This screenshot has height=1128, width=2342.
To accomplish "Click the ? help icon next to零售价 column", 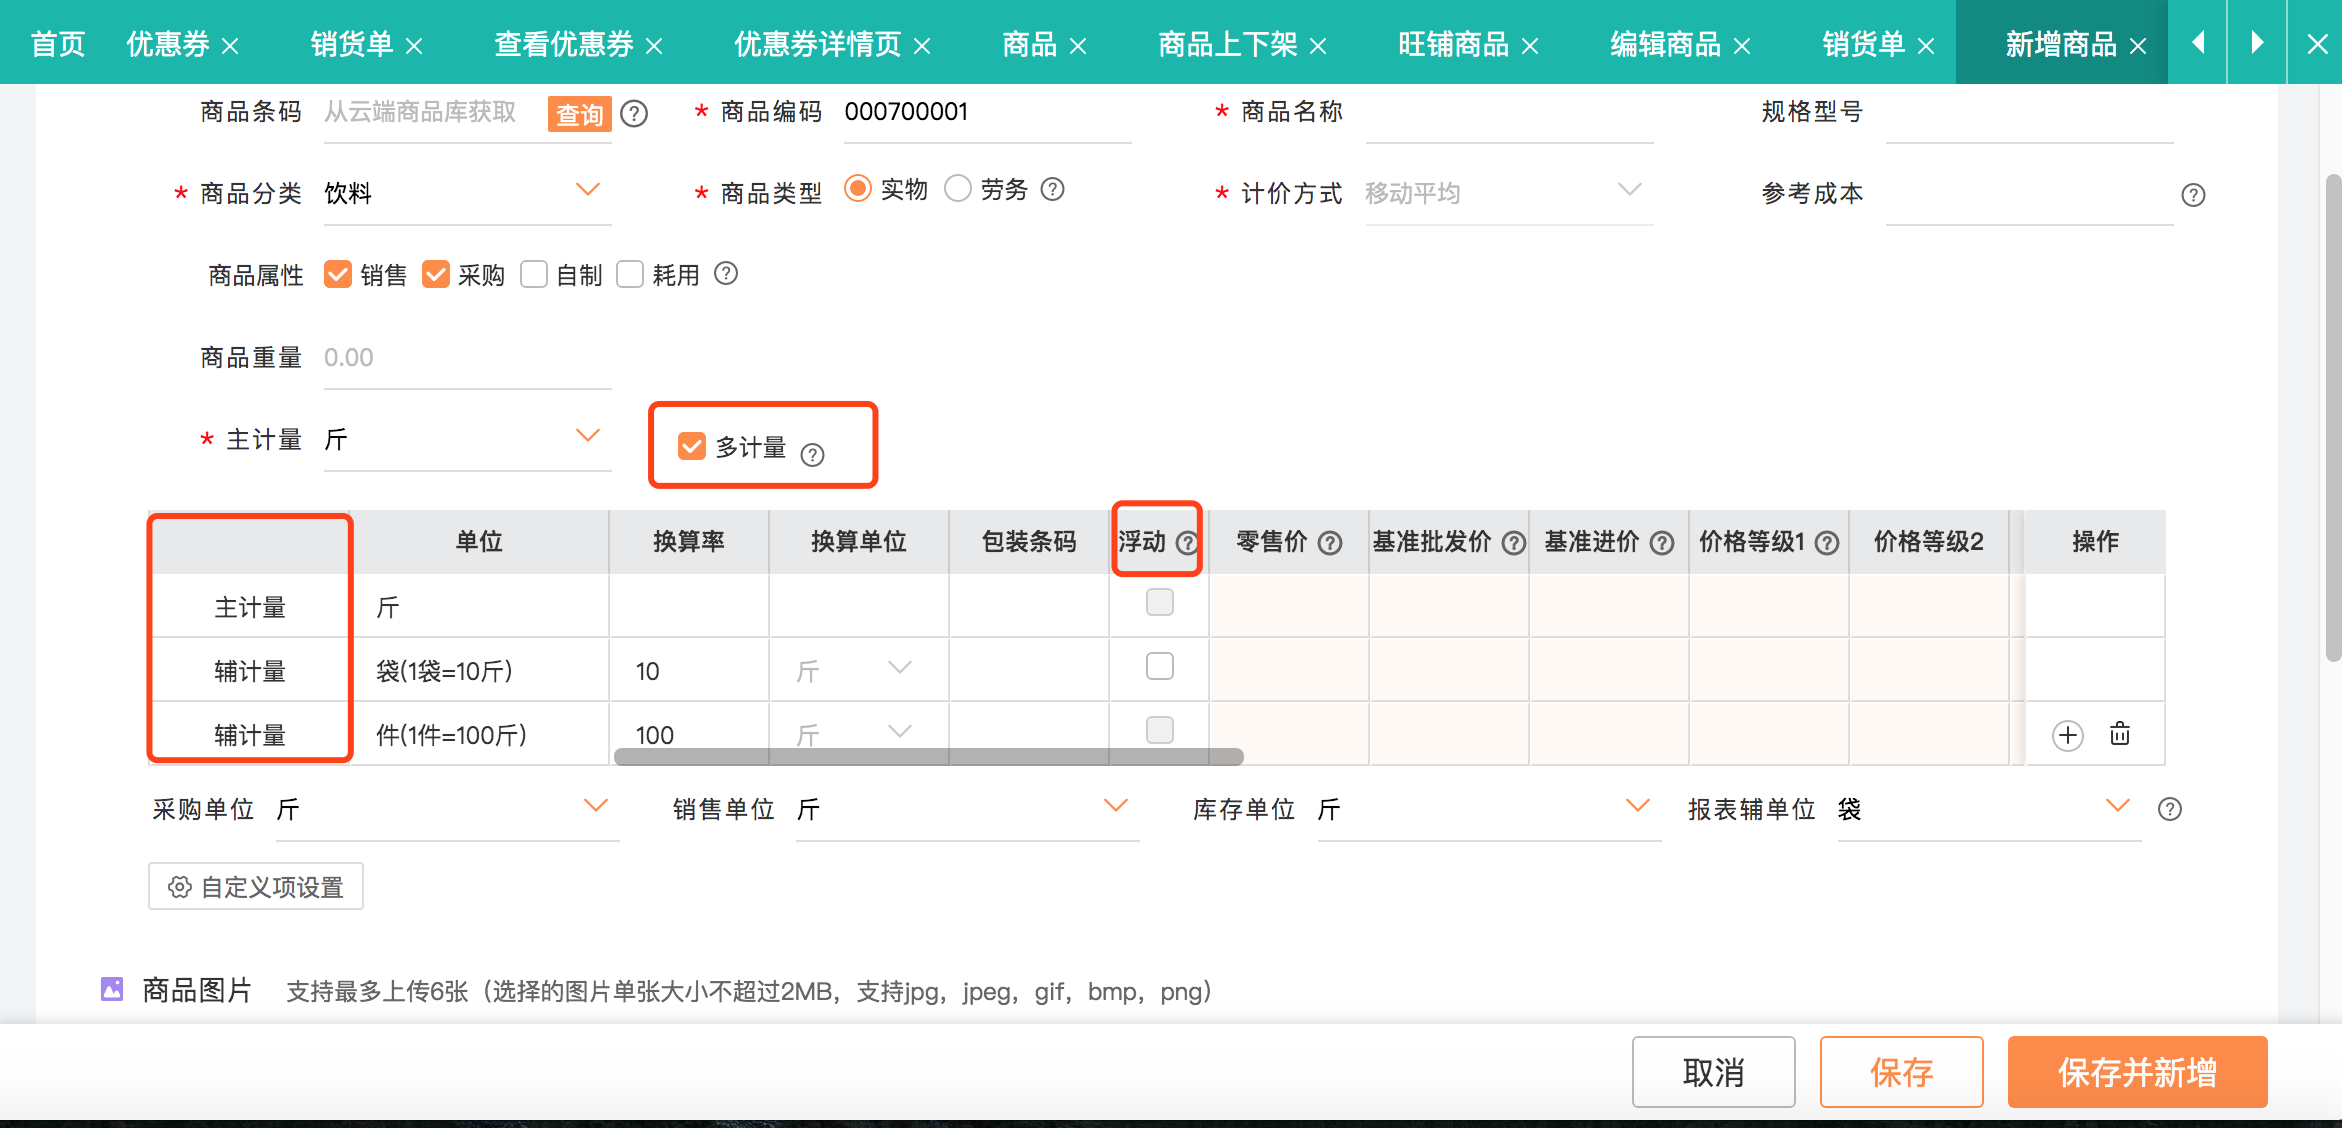I will pyautogui.click(x=1332, y=541).
